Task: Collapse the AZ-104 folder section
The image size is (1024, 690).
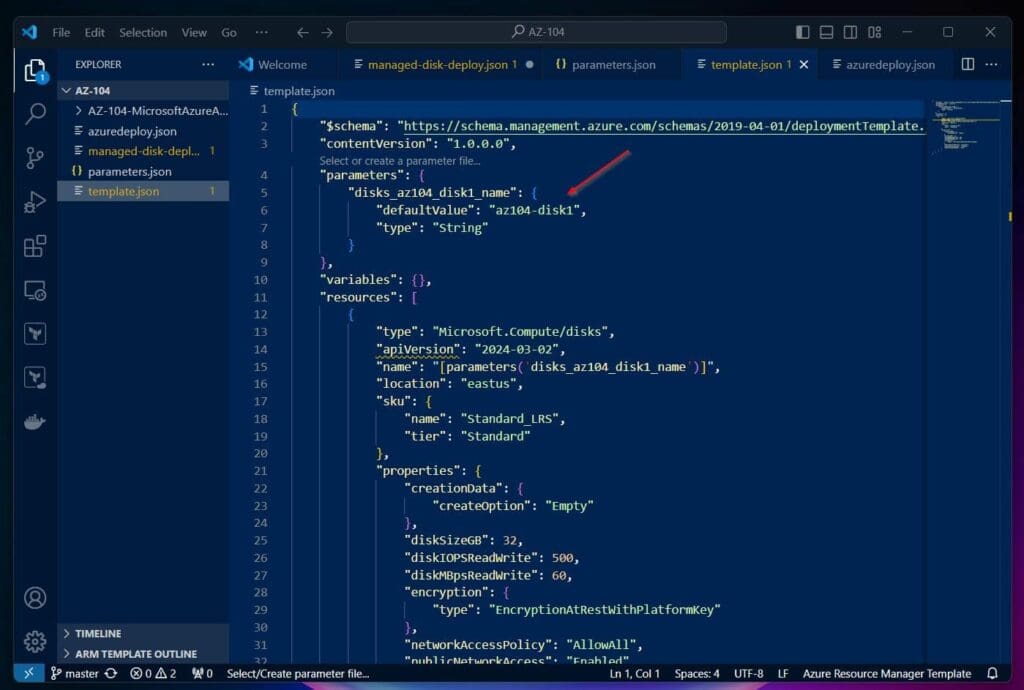Action: tap(143, 90)
